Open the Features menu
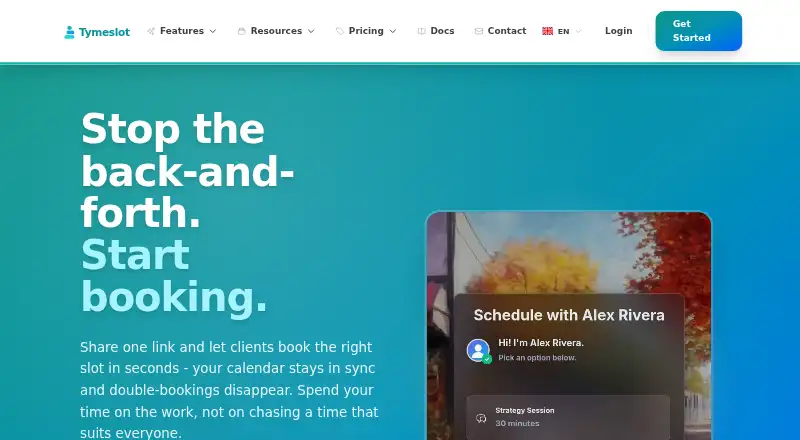 [x=182, y=31]
